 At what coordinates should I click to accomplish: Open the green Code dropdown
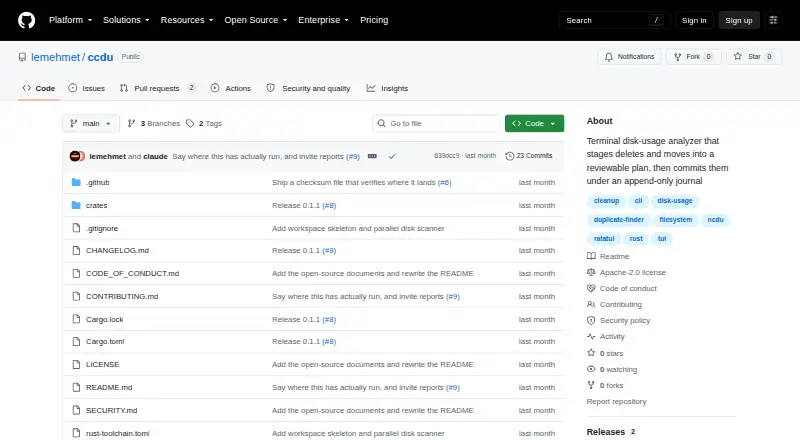point(534,124)
